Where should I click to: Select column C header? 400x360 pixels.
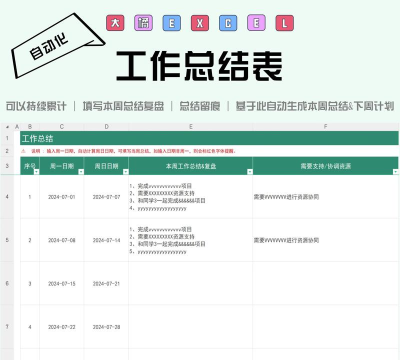[x=62, y=127]
